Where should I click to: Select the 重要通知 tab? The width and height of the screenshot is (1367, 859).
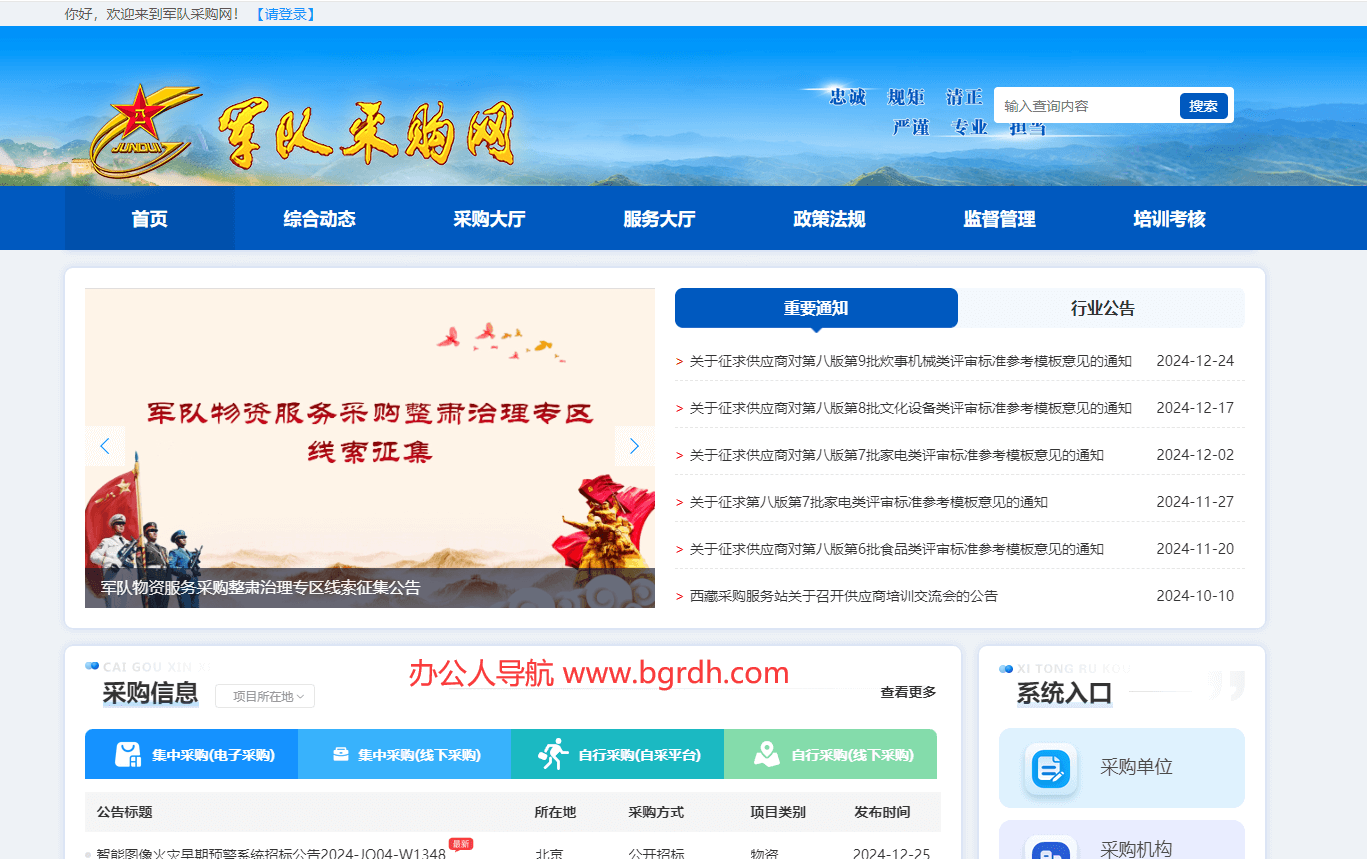point(816,308)
